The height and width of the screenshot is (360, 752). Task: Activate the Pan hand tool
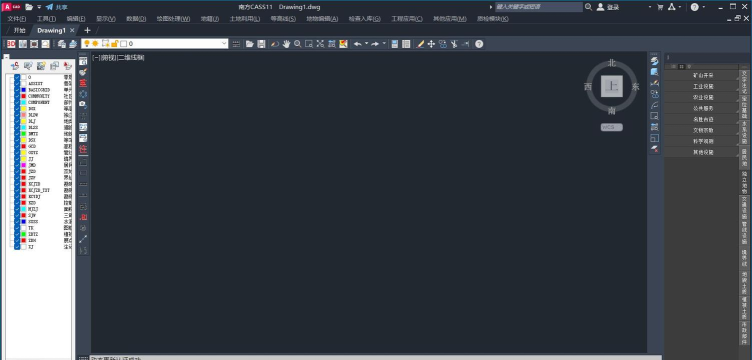click(286, 44)
